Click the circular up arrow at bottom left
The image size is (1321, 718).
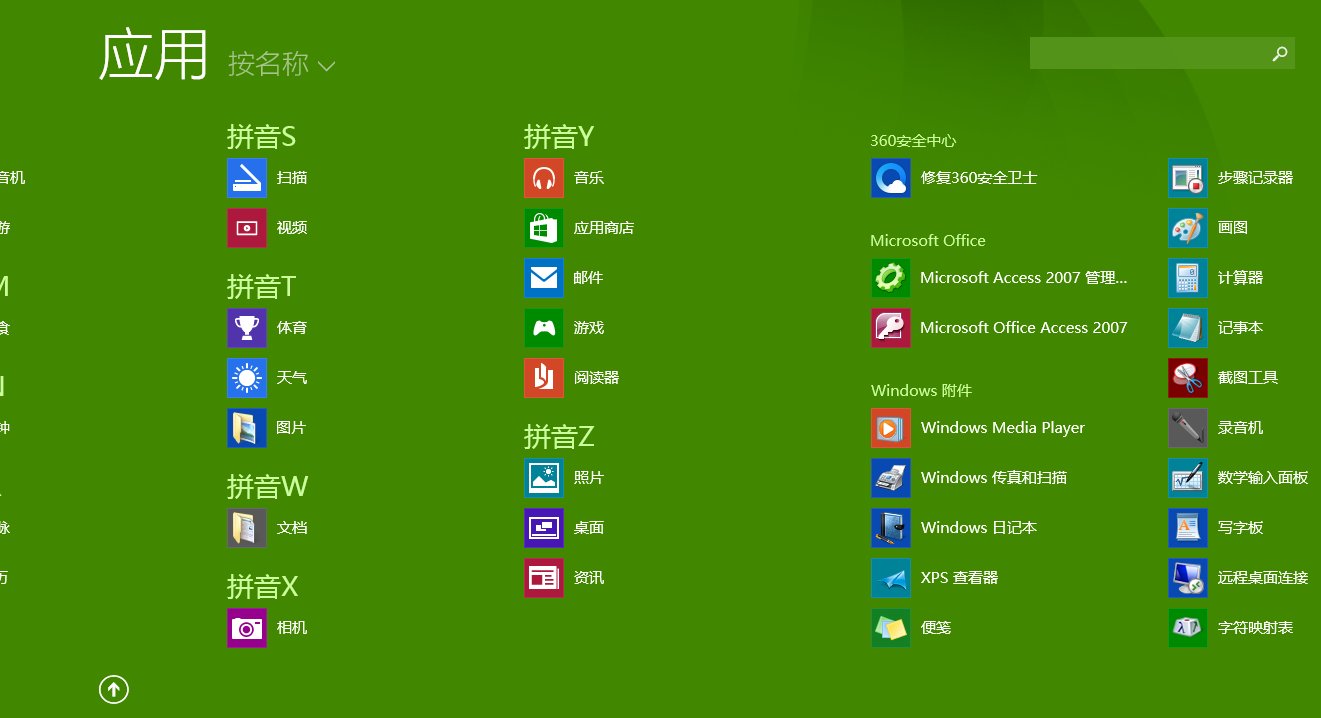pos(113,689)
